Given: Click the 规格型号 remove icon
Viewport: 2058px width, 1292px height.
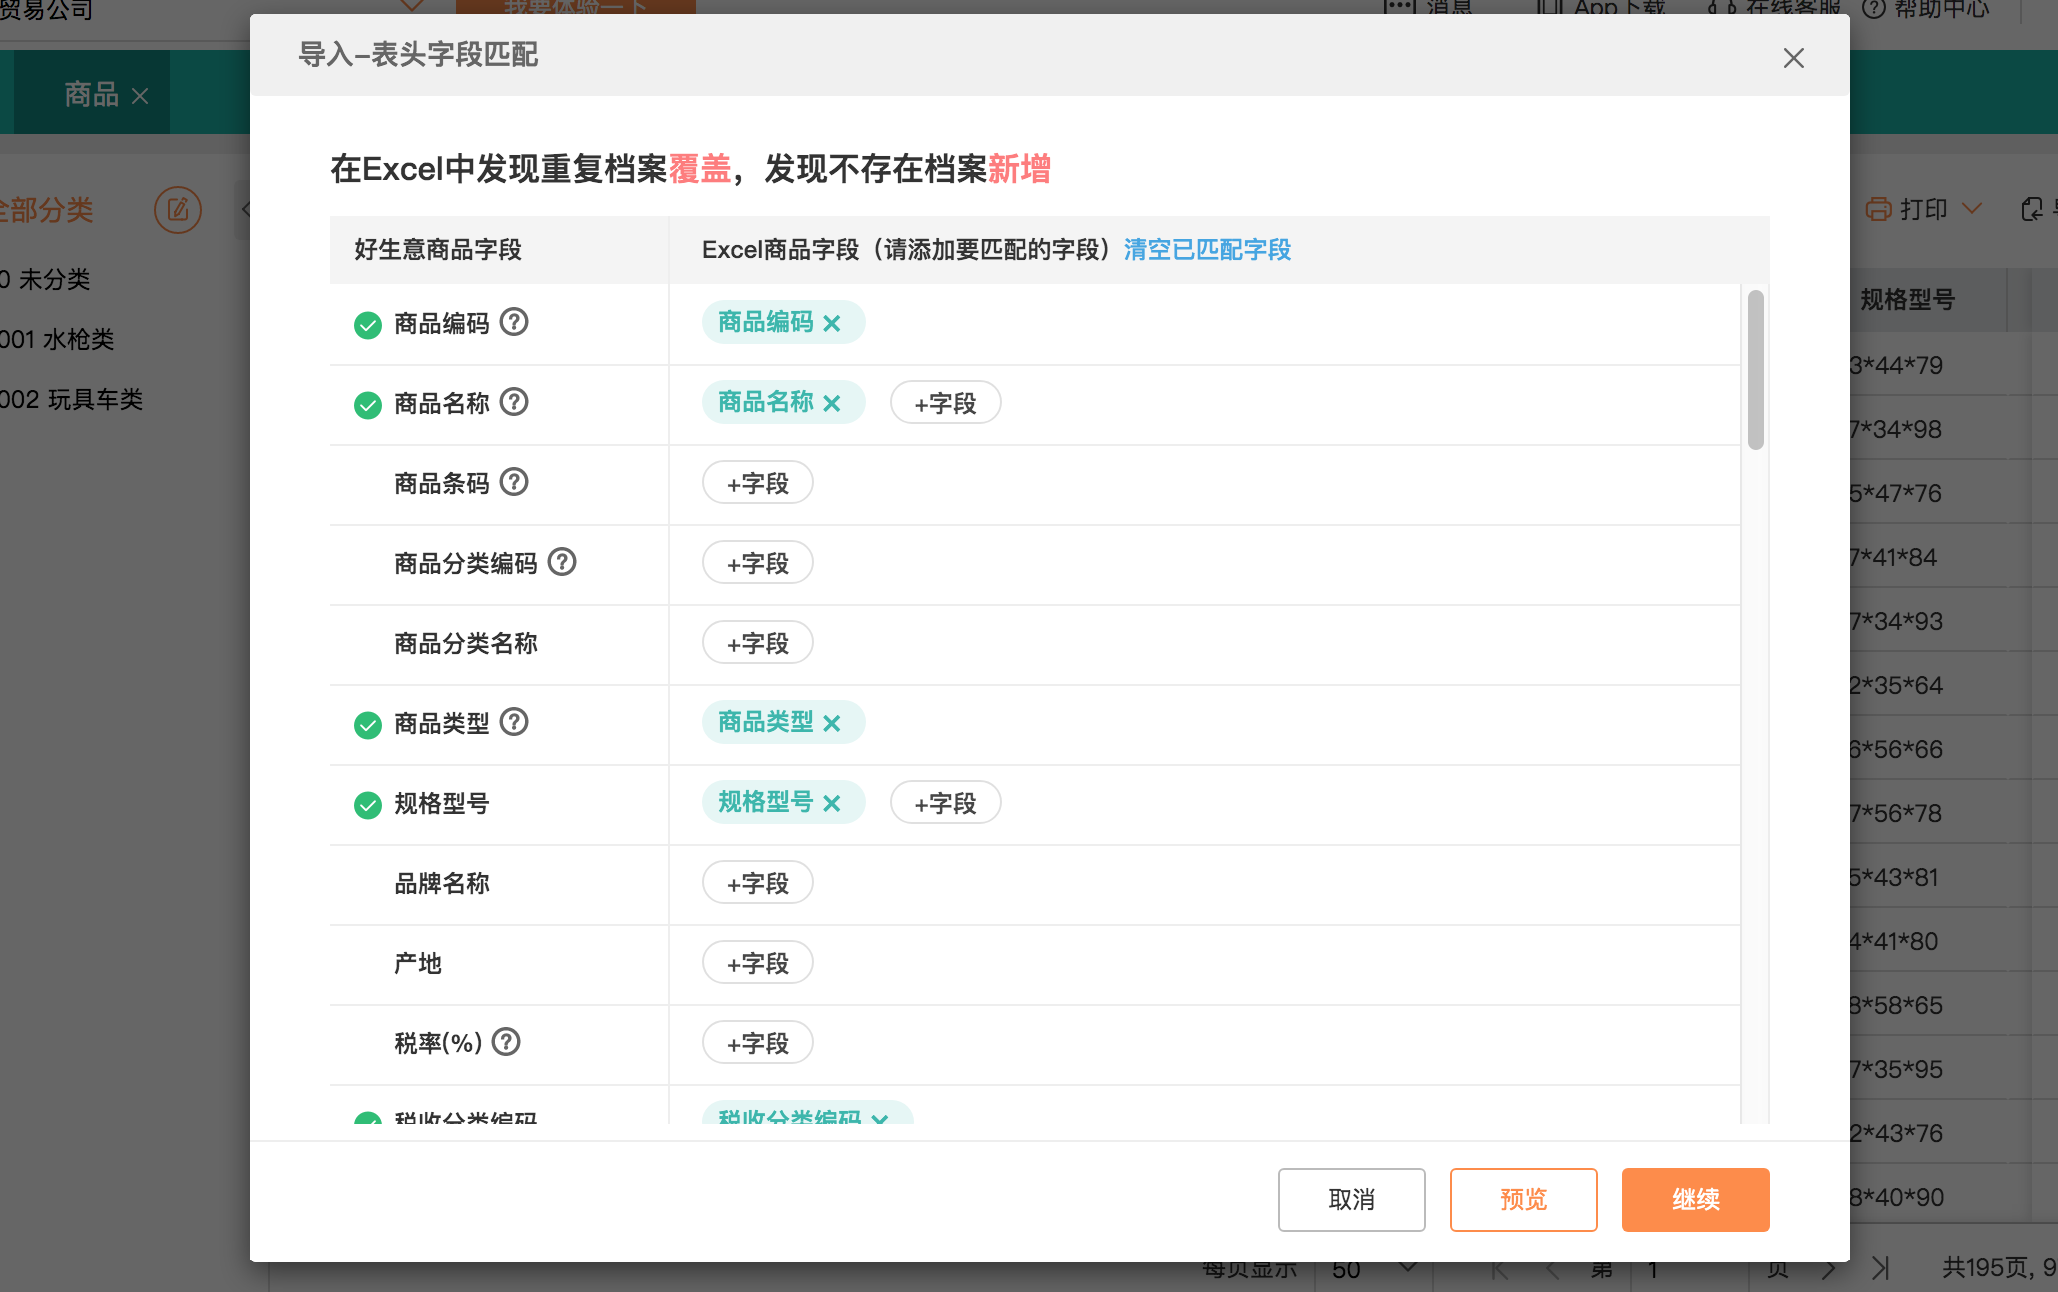Looking at the screenshot, I should 833,804.
